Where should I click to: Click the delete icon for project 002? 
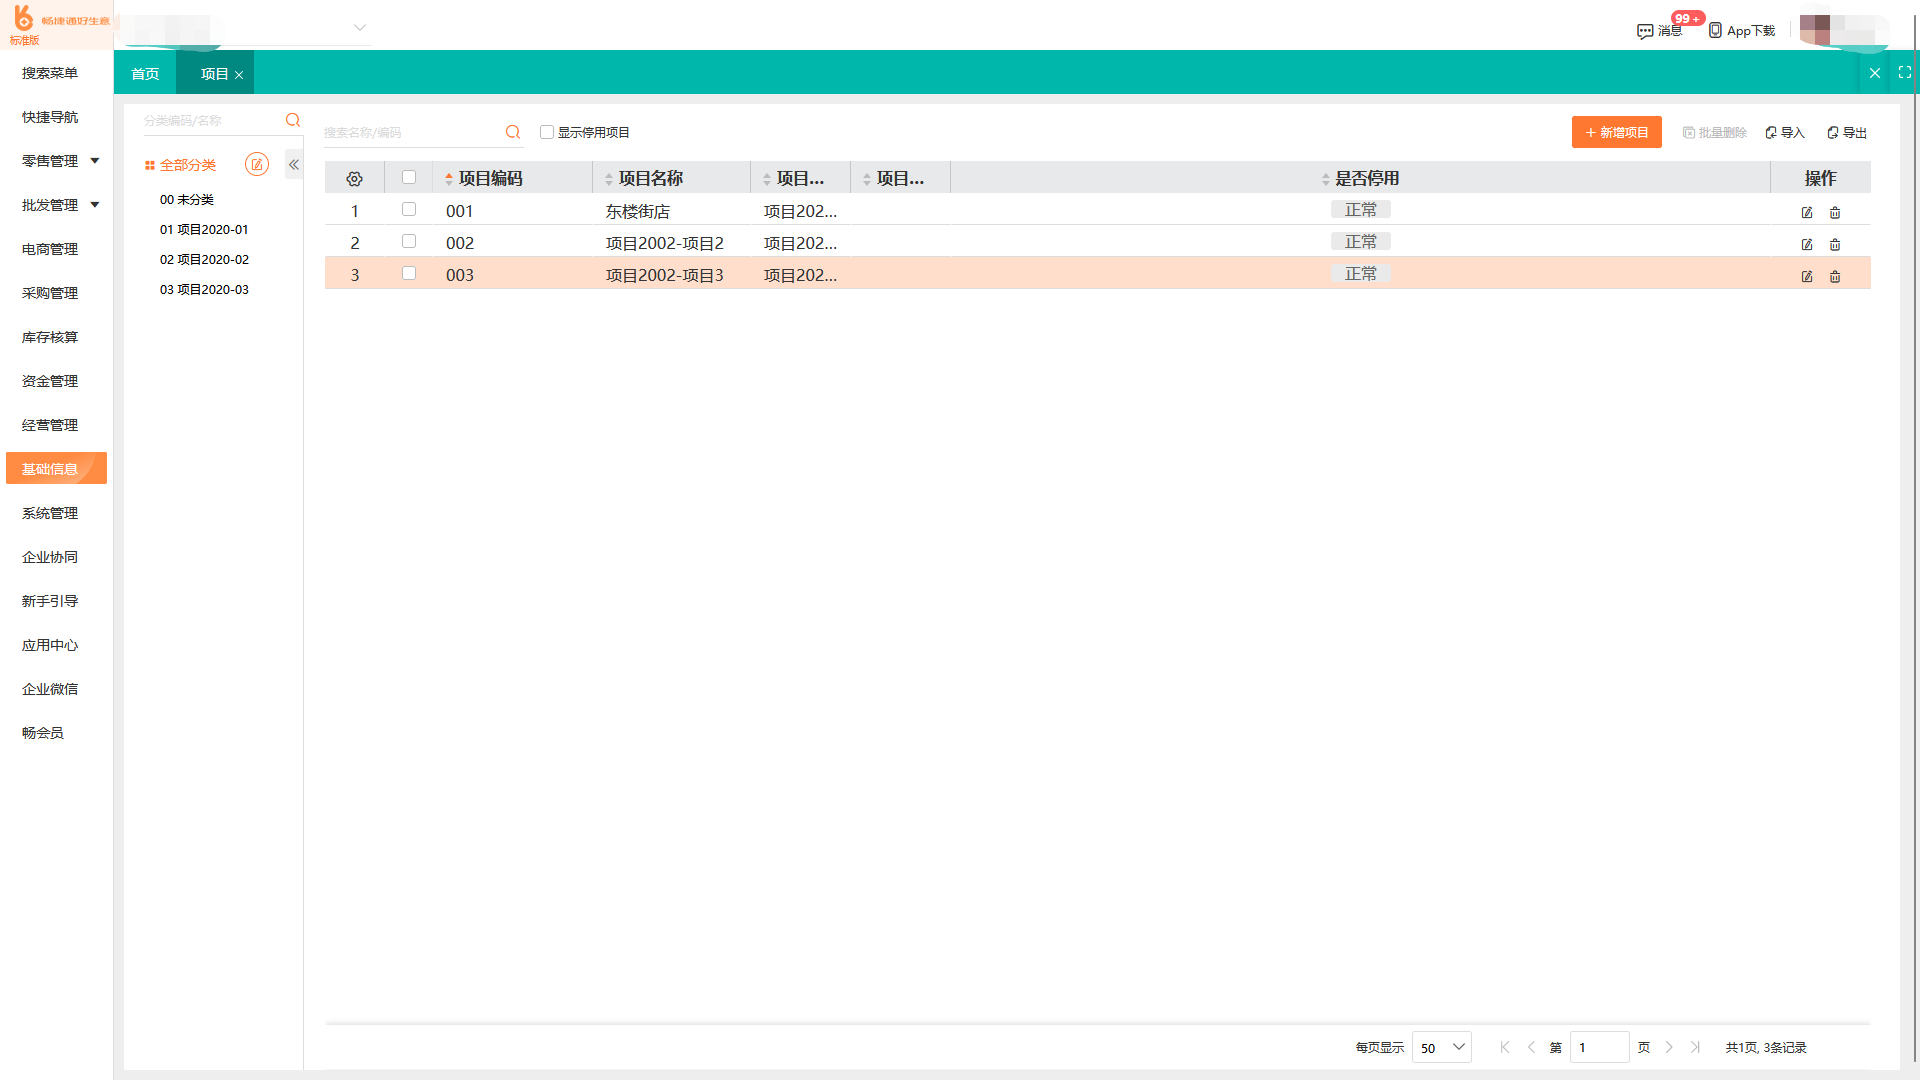point(1834,243)
